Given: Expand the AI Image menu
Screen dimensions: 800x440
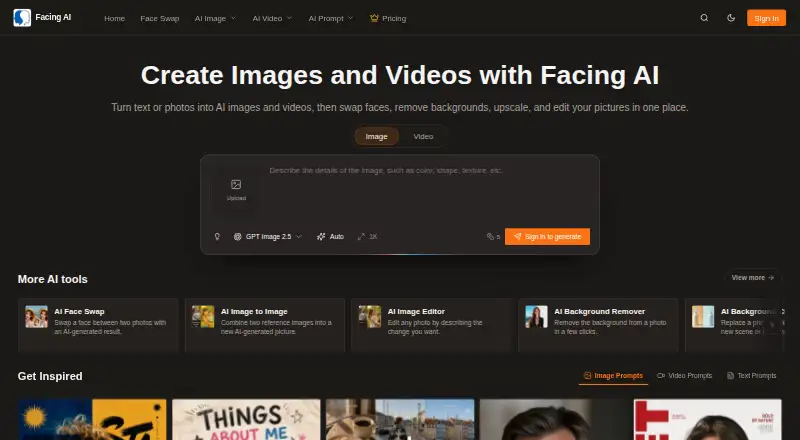Looking at the screenshot, I should point(215,18).
